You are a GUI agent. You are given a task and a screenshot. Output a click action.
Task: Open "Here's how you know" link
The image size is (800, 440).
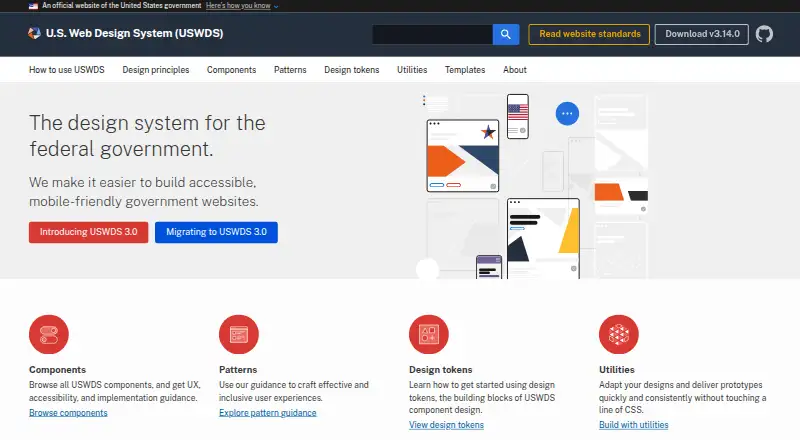(238, 6)
